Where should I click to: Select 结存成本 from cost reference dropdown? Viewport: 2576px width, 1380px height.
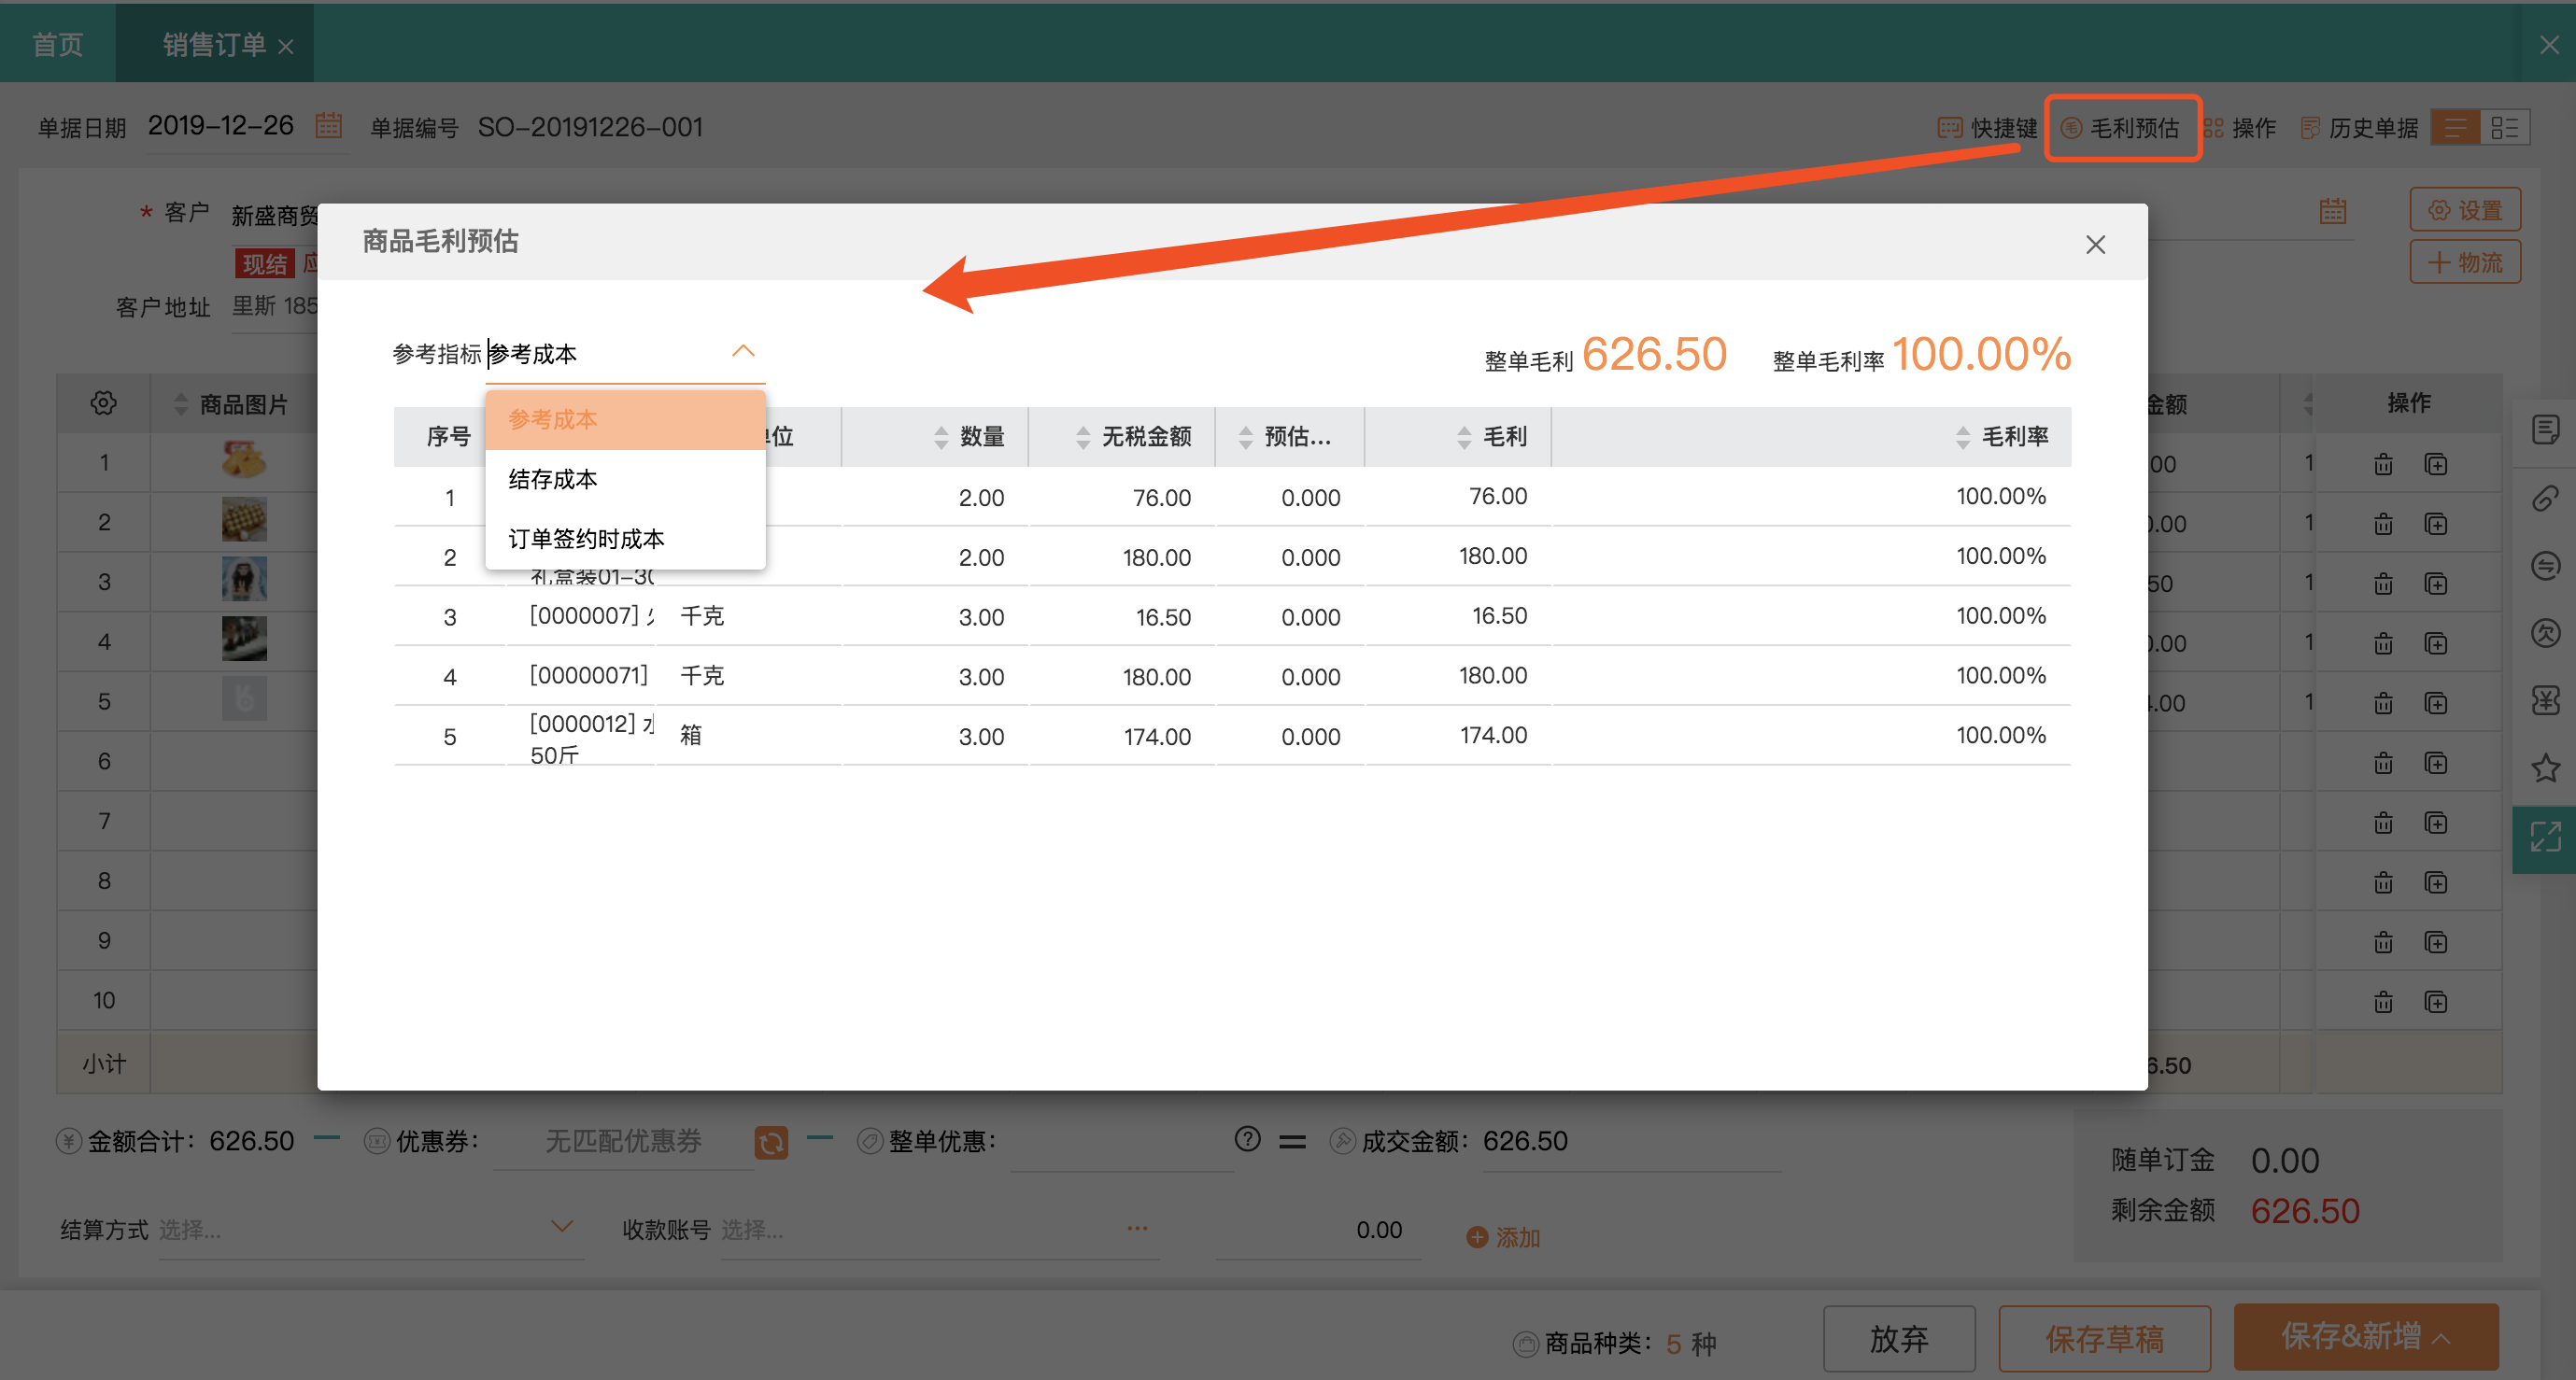click(556, 479)
